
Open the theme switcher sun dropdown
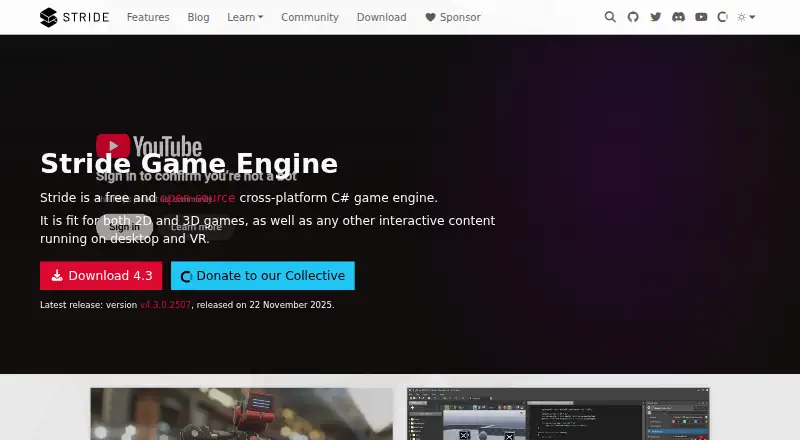(746, 17)
